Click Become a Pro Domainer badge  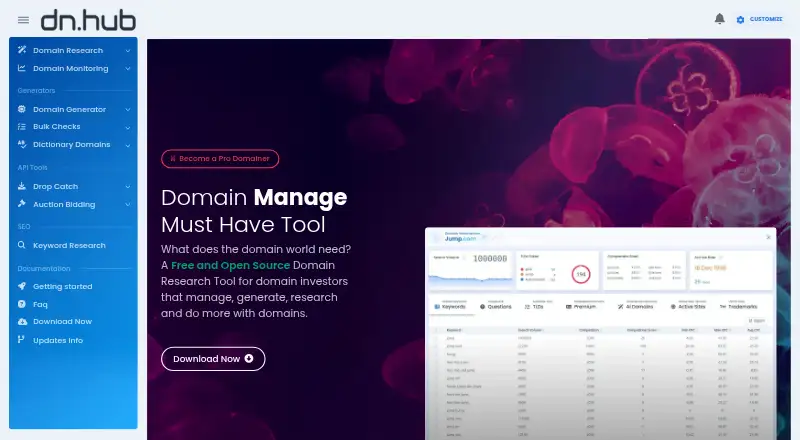coord(220,159)
